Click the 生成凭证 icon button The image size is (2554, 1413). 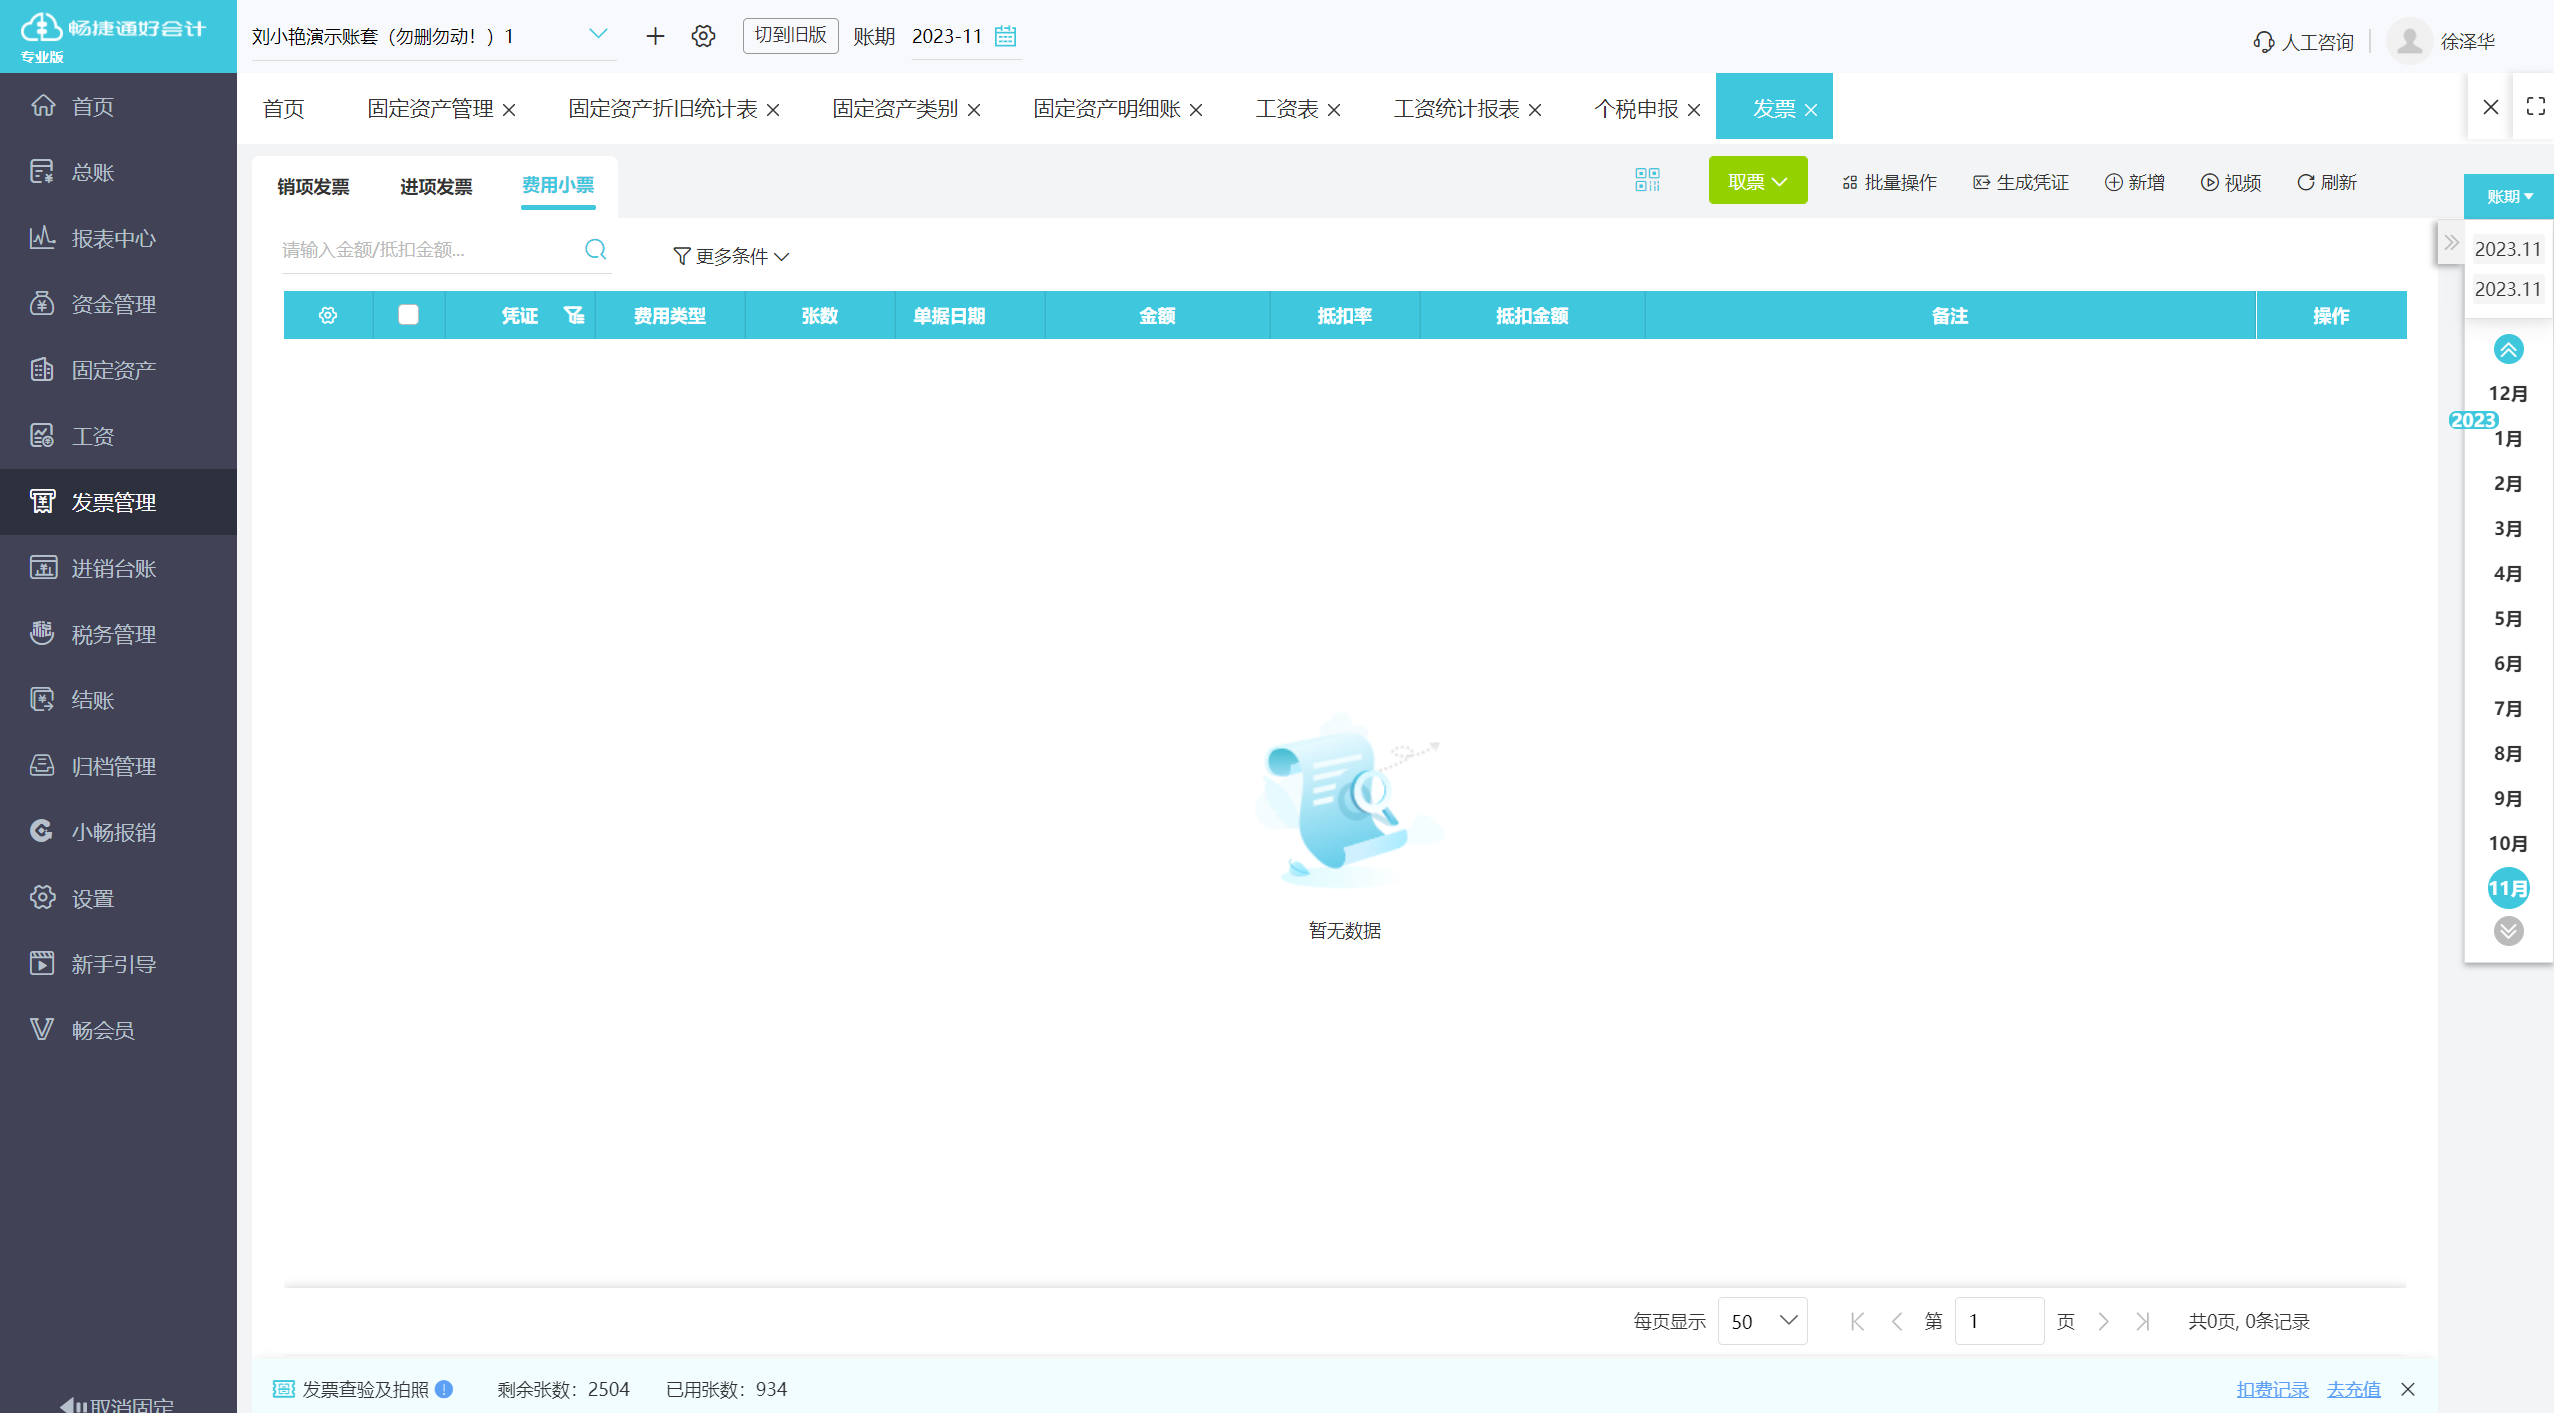tap(2023, 181)
